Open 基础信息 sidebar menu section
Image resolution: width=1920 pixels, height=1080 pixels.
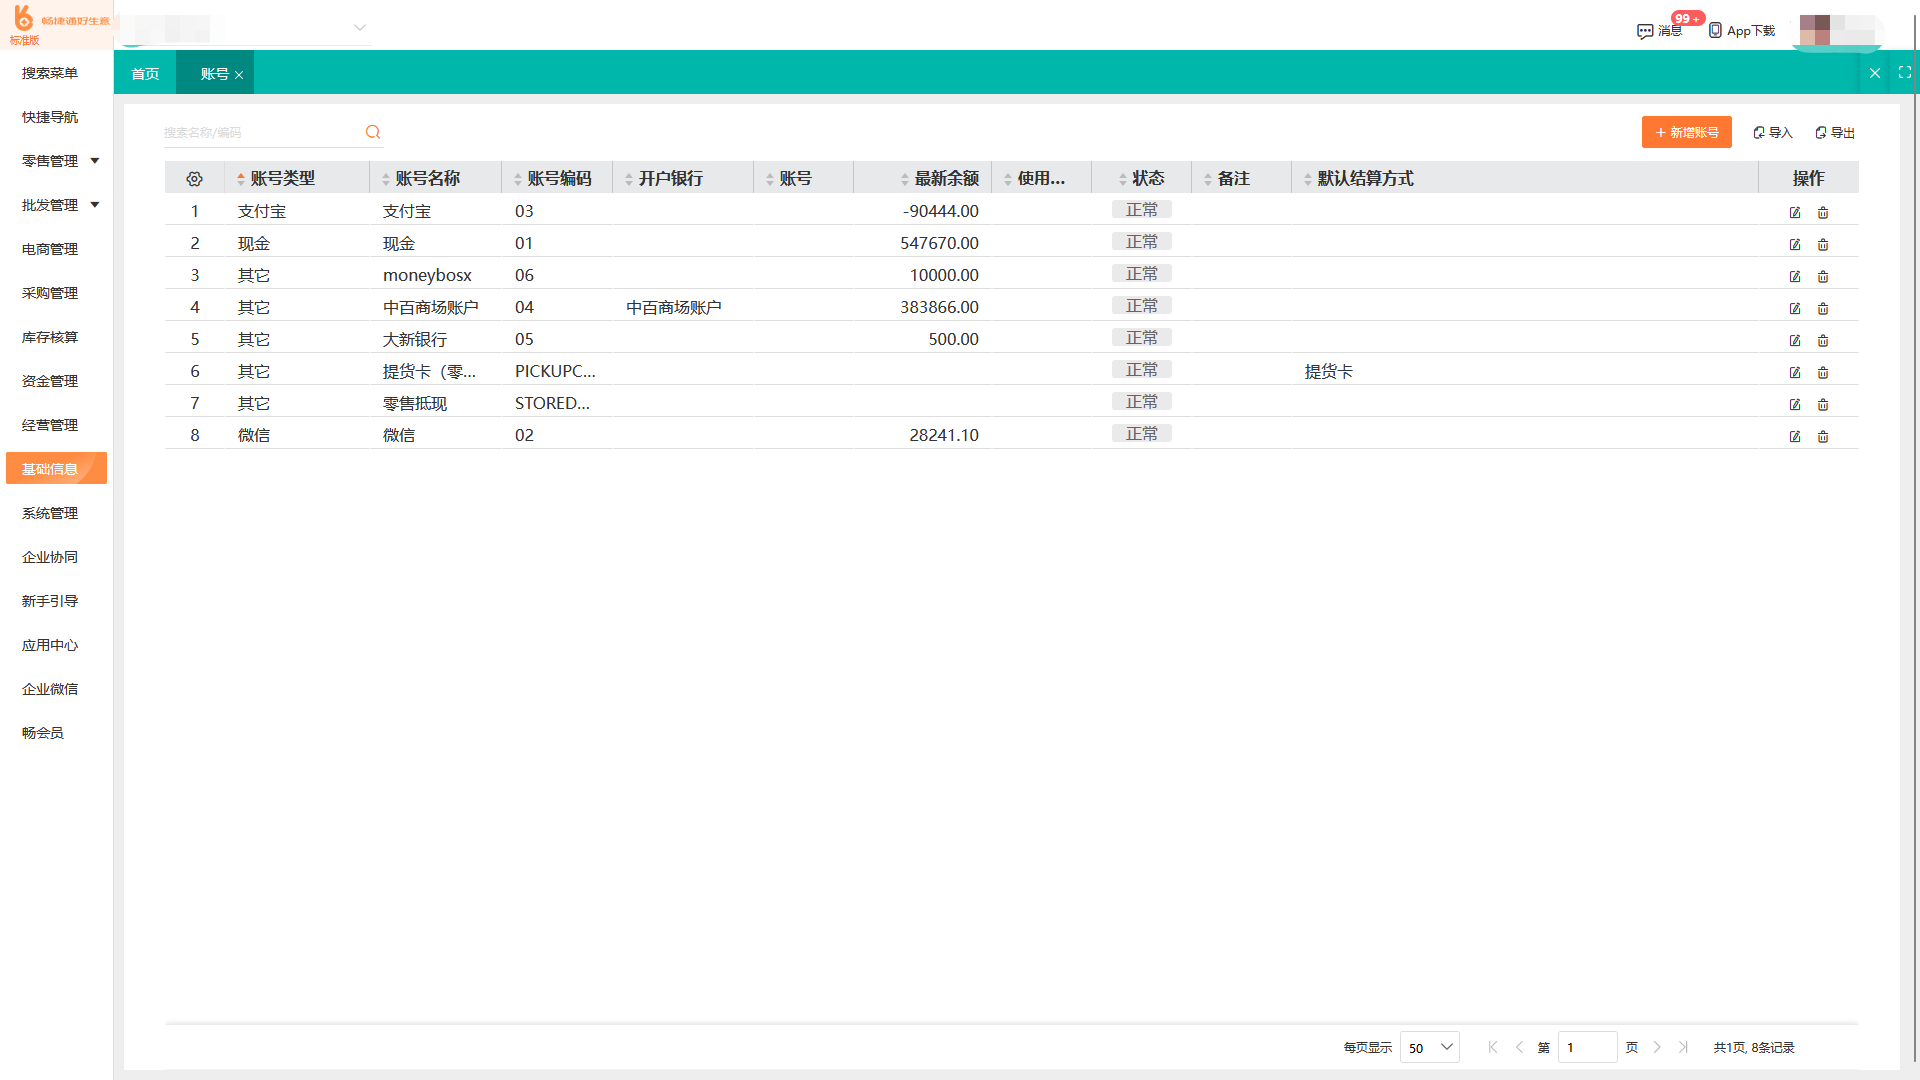(x=53, y=468)
